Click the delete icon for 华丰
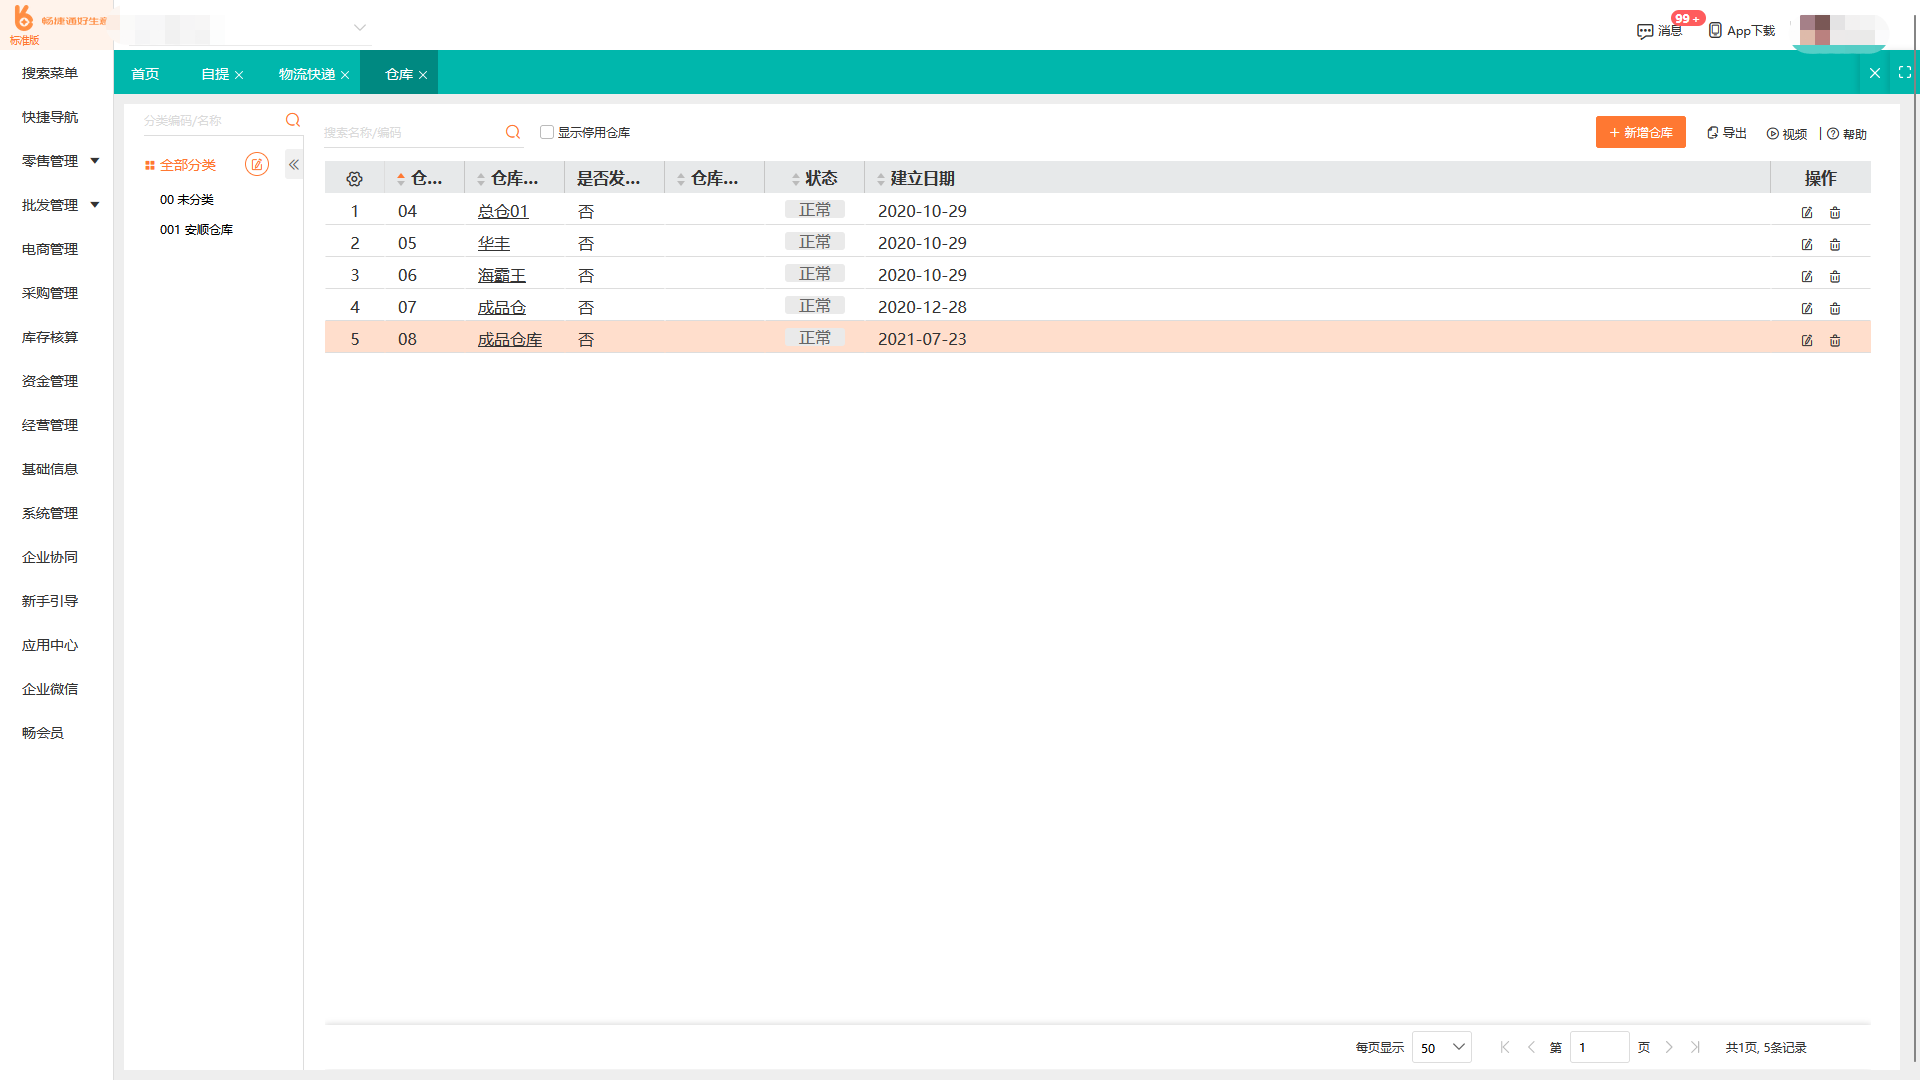 click(x=1836, y=243)
